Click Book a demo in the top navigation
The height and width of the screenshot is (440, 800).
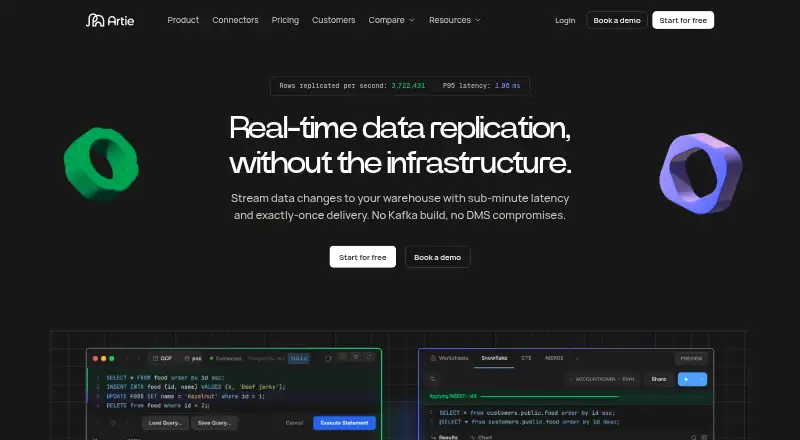(617, 20)
